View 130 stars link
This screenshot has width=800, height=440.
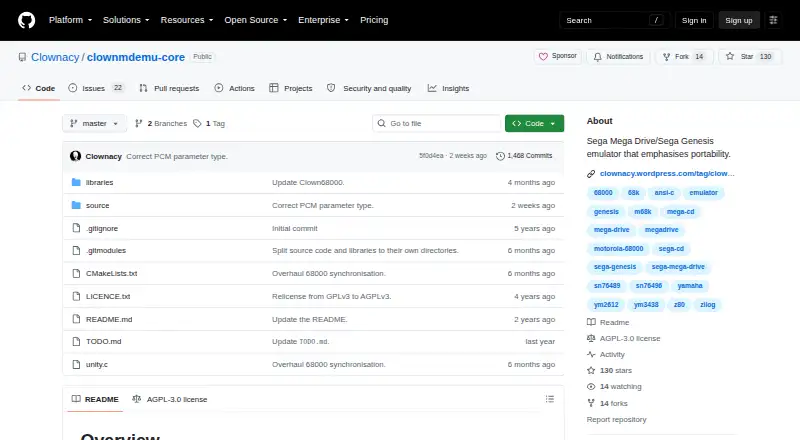(610, 371)
